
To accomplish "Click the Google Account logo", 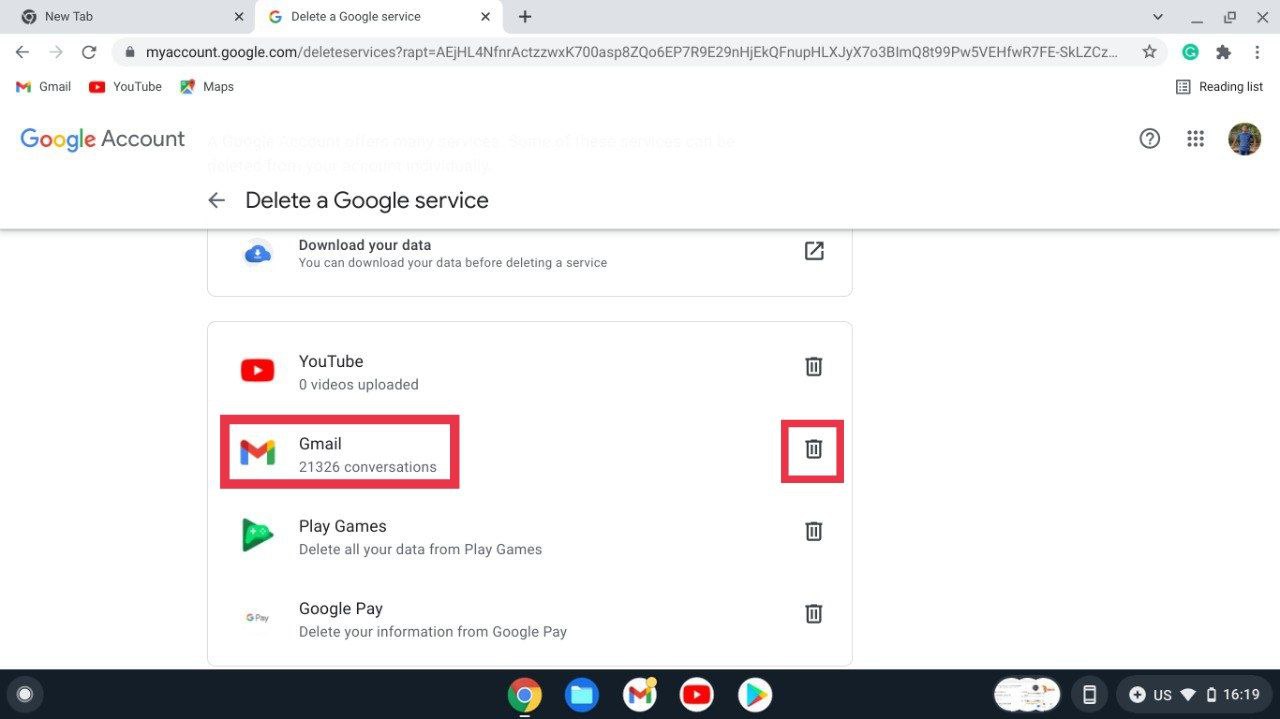I will pos(102,139).
